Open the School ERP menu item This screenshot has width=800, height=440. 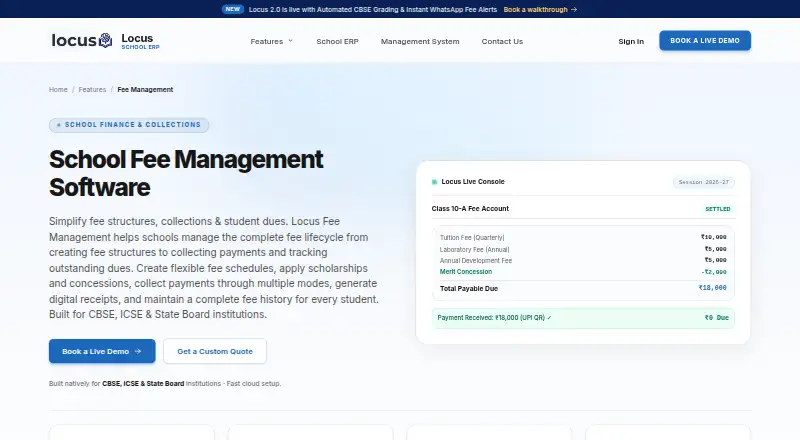click(337, 41)
